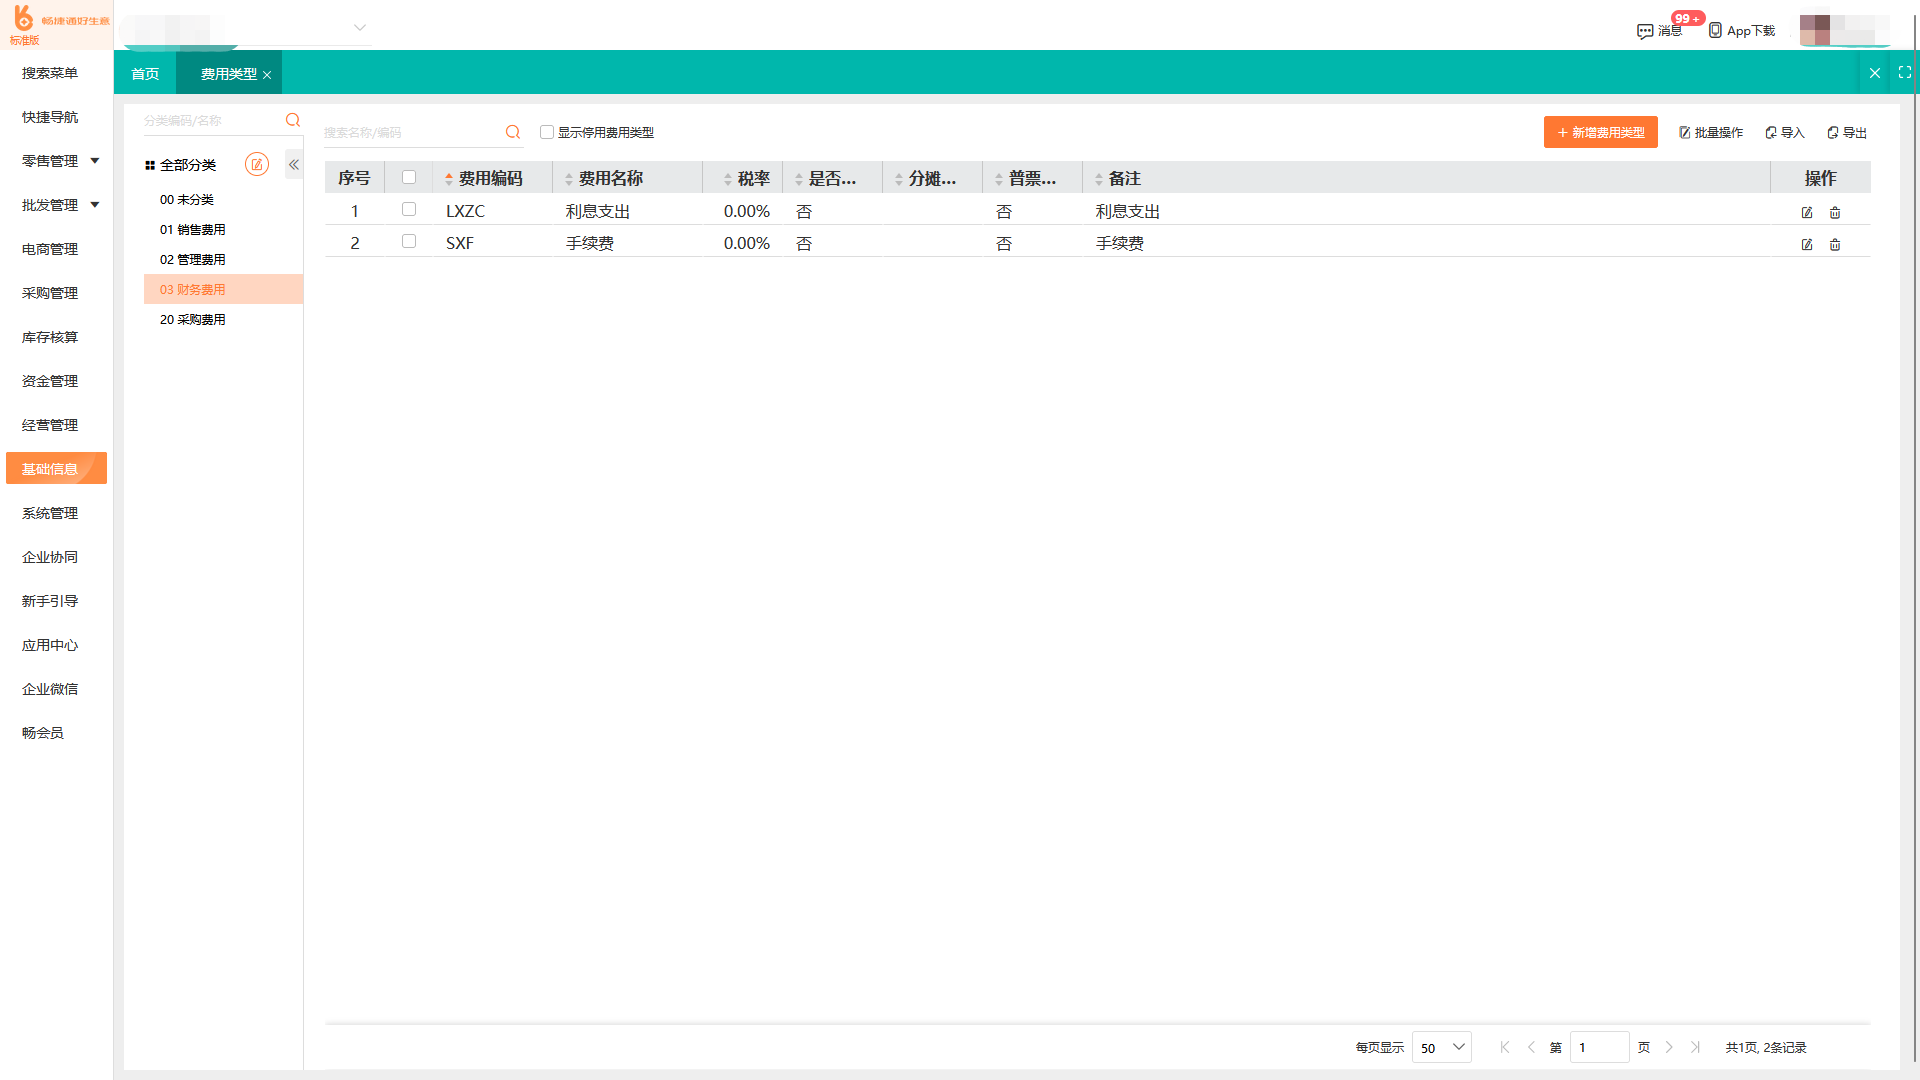Click the import 导入 icon

click(x=1785, y=131)
